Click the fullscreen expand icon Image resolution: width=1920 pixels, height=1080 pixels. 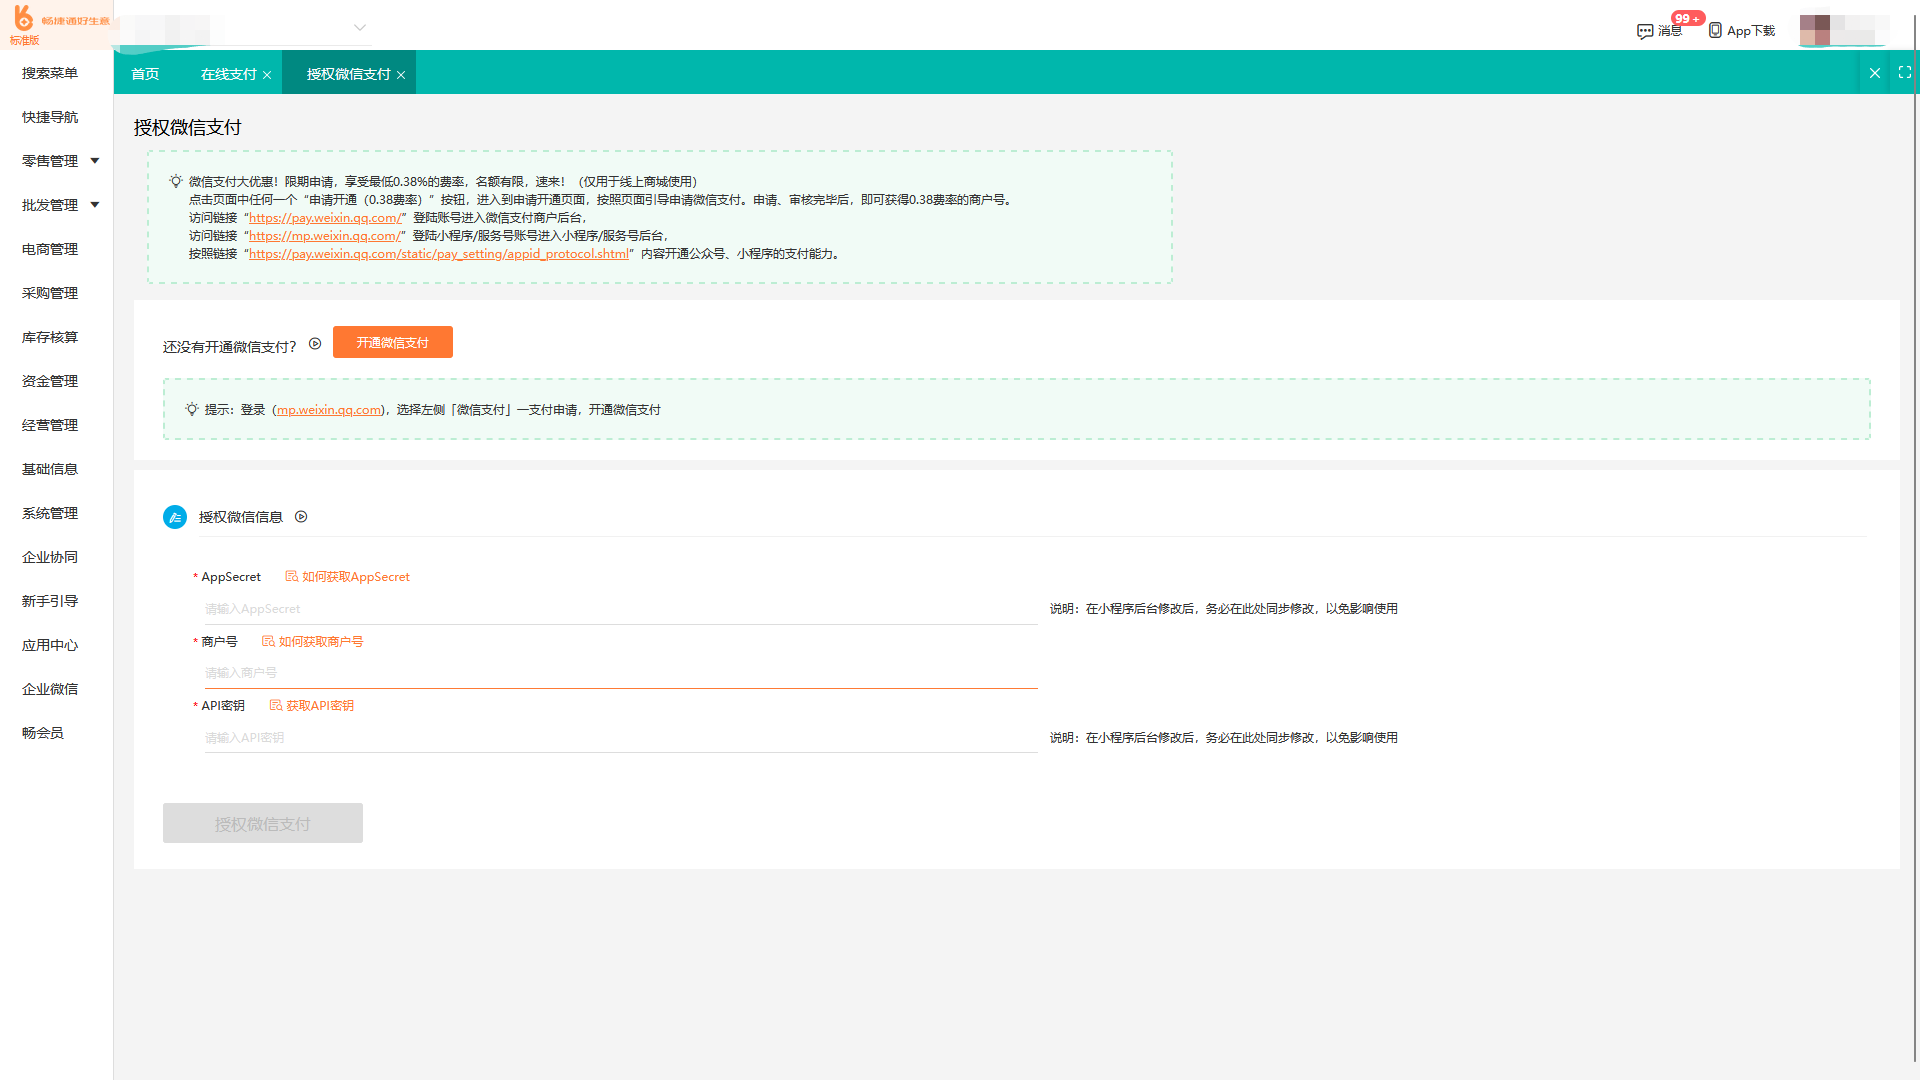[x=1904, y=71]
